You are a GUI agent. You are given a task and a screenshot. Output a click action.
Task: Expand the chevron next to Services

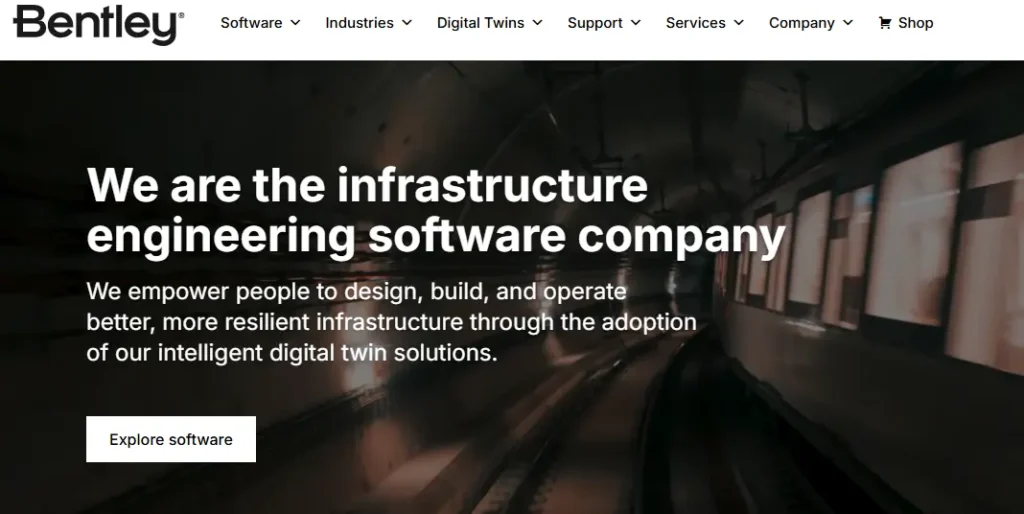point(739,23)
